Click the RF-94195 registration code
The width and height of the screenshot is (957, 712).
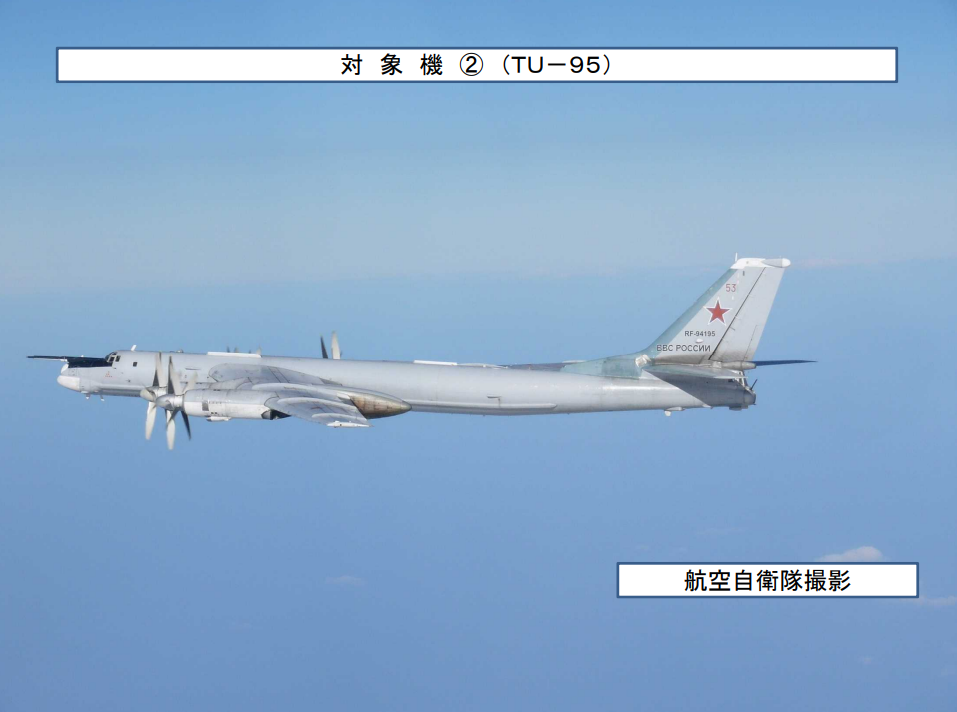[x=700, y=334]
